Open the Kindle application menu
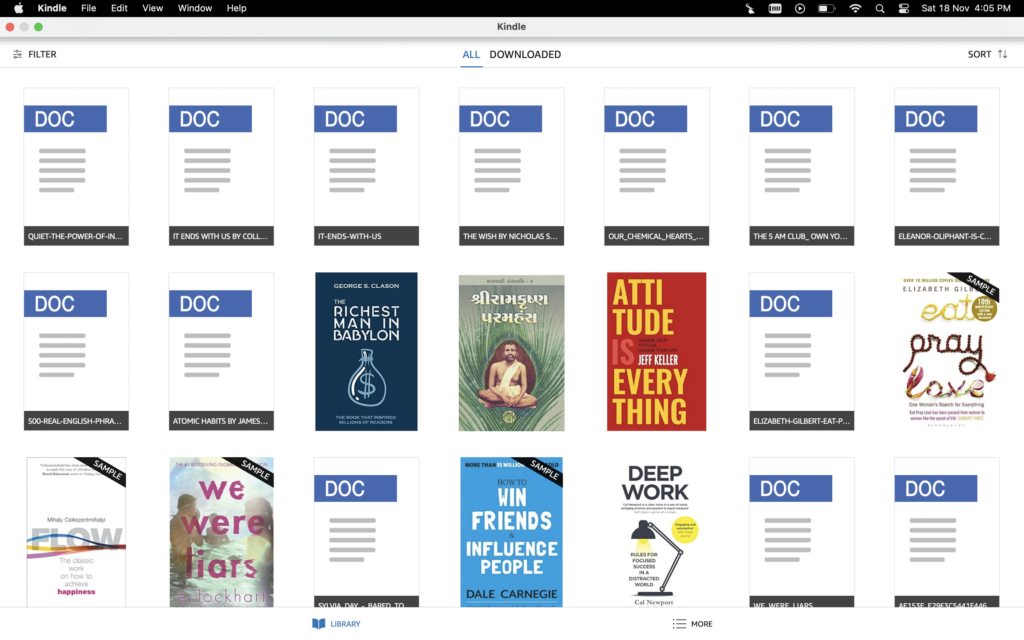The width and height of the screenshot is (1024, 640). pos(52,8)
